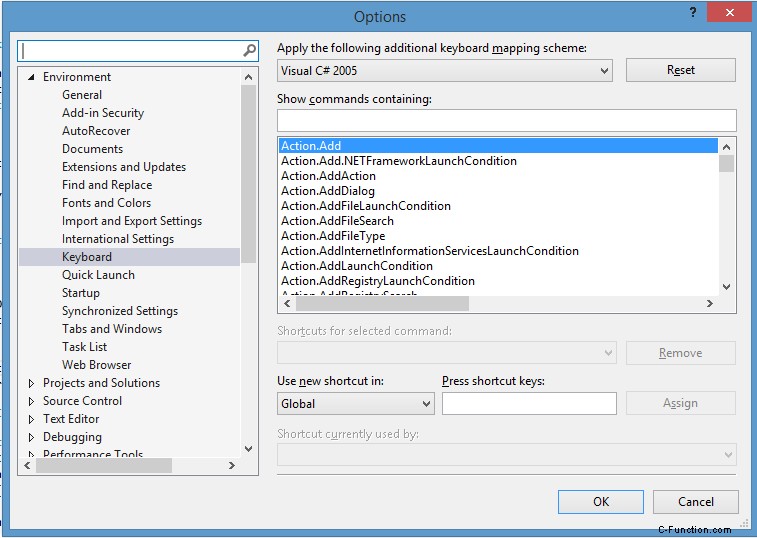
Task: Select the General settings item
Action: [x=82, y=95]
